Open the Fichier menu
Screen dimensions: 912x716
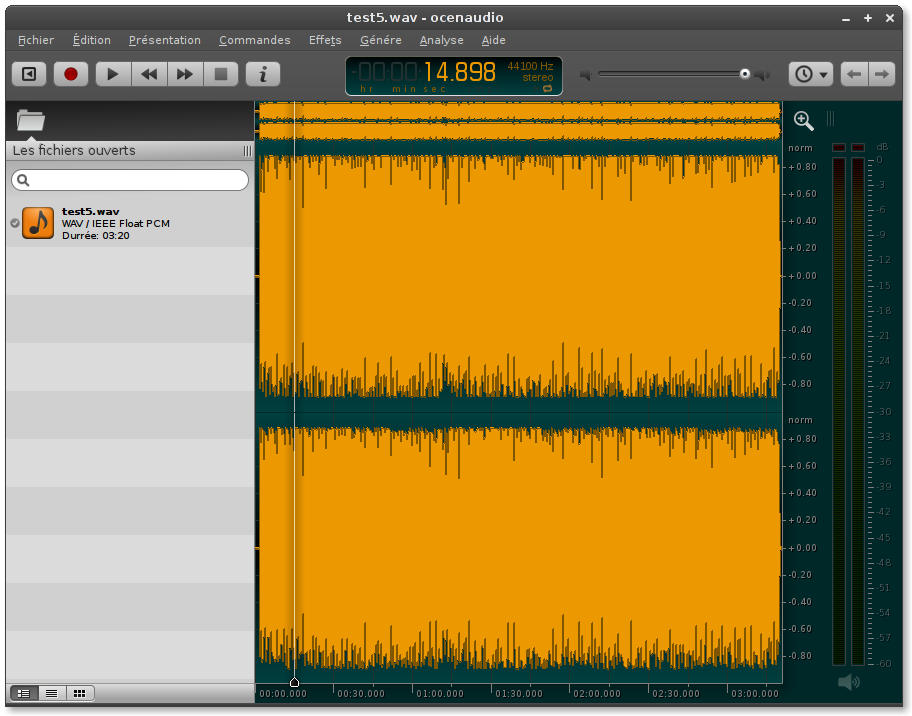(x=36, y=40)
